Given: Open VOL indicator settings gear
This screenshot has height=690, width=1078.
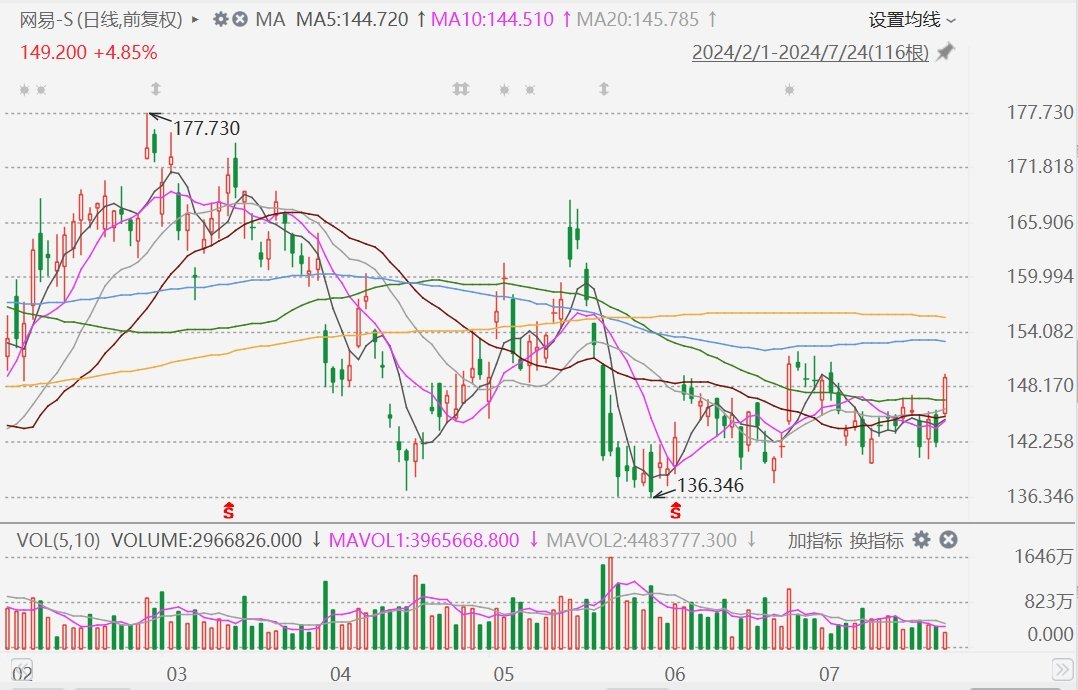Looking at the screenshot, I should 921,540.
